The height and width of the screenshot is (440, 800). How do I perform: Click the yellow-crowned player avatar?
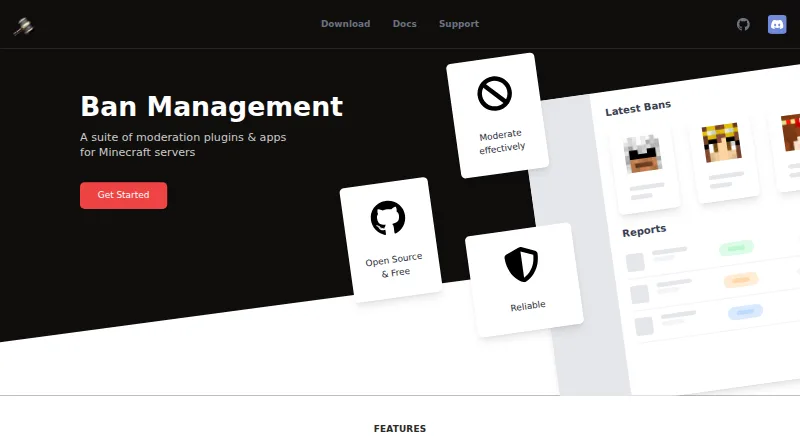(x=721, y=142)
